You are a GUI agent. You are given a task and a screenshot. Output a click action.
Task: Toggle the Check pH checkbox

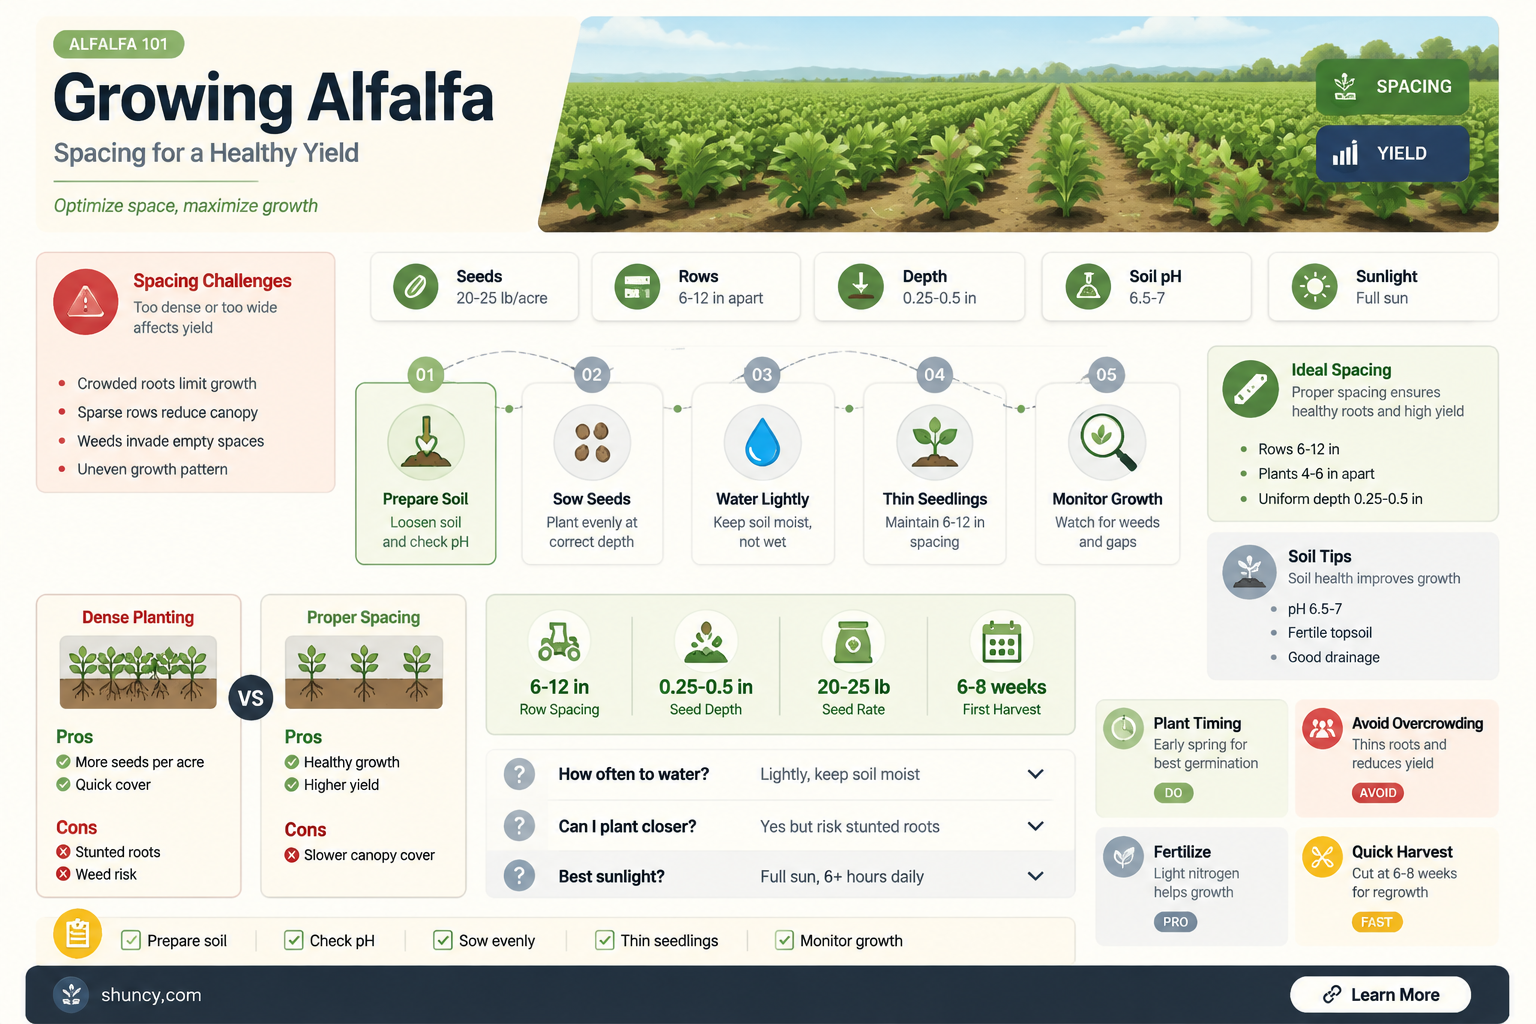pos(294,940)
